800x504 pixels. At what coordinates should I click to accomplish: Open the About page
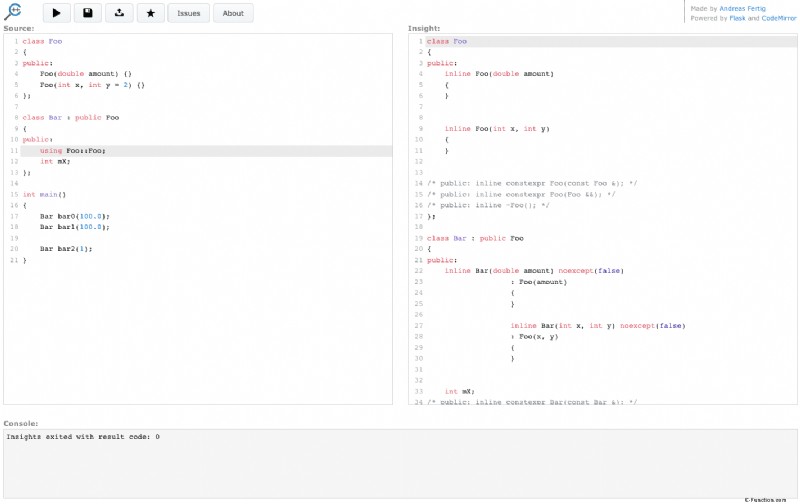click(x=233, y=13)
